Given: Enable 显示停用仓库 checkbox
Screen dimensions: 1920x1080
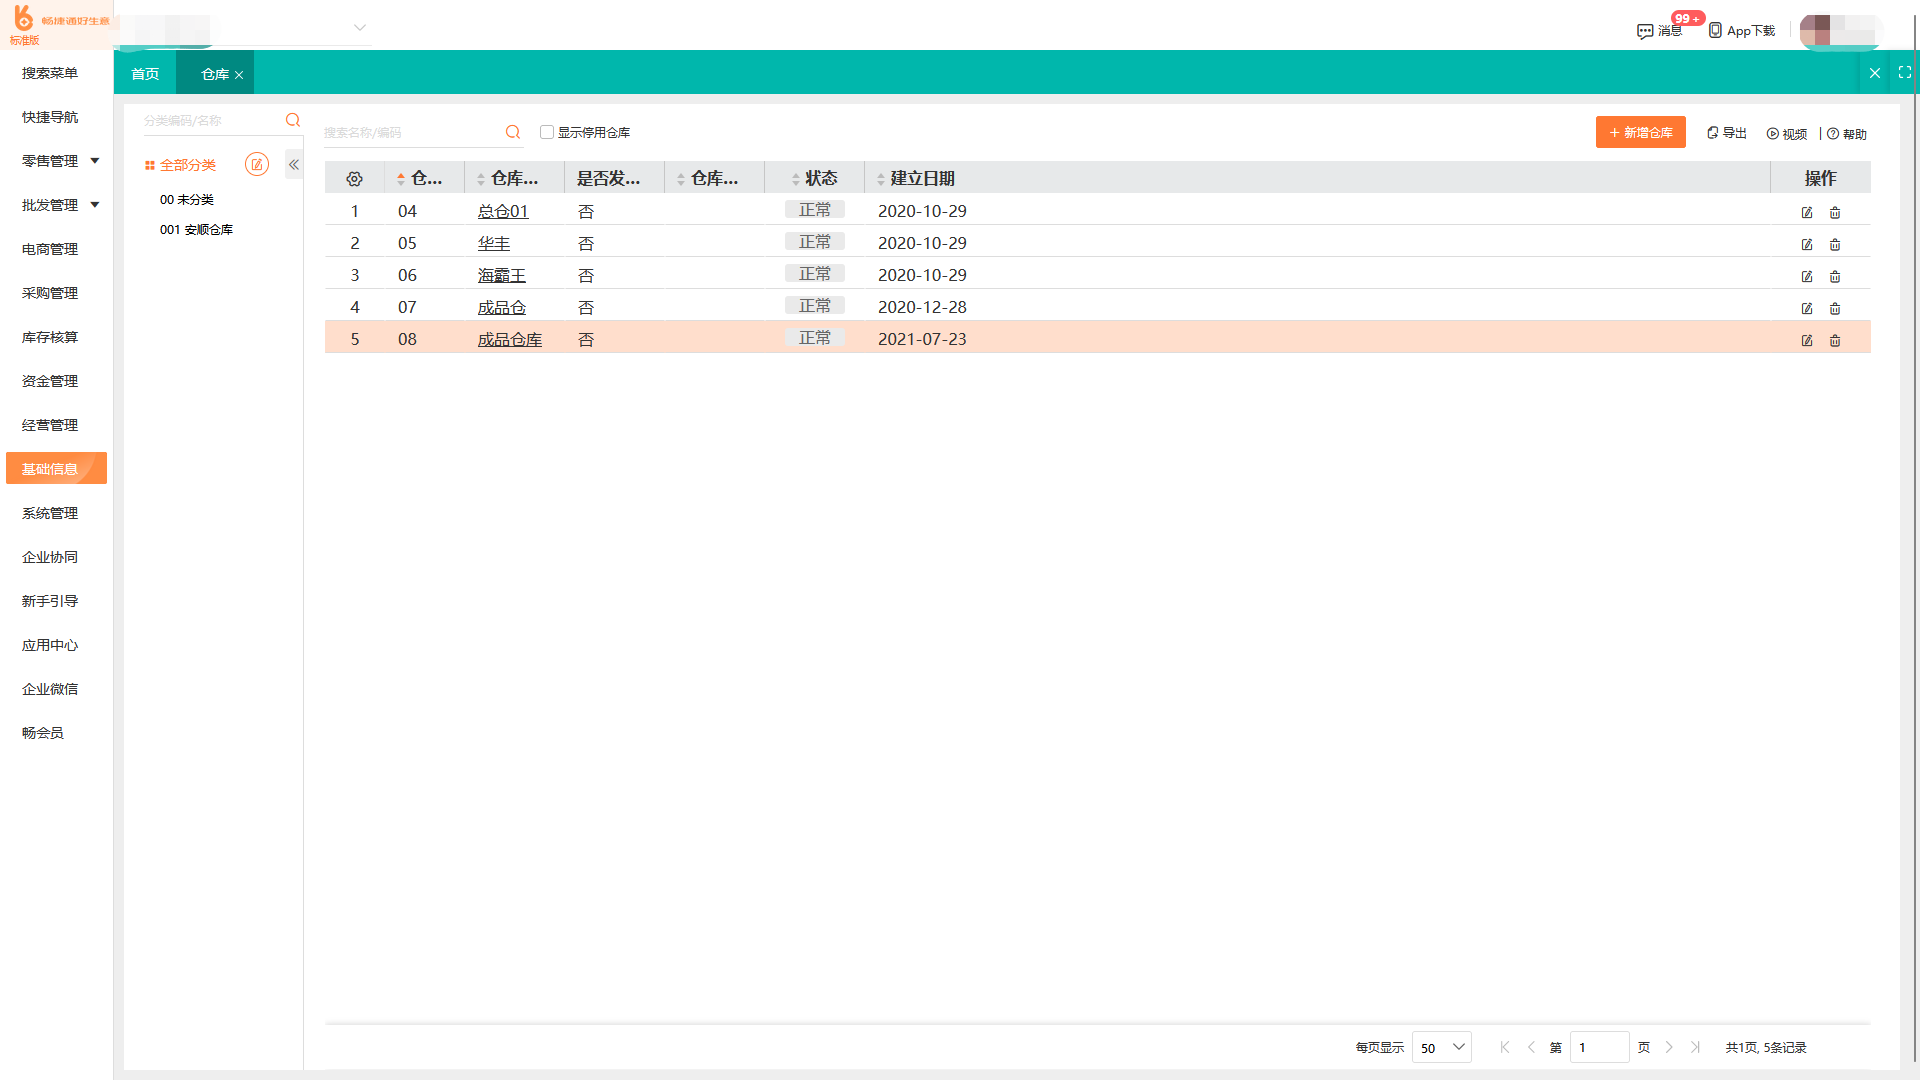Looking at the screenshot, I should coord(546,132).
